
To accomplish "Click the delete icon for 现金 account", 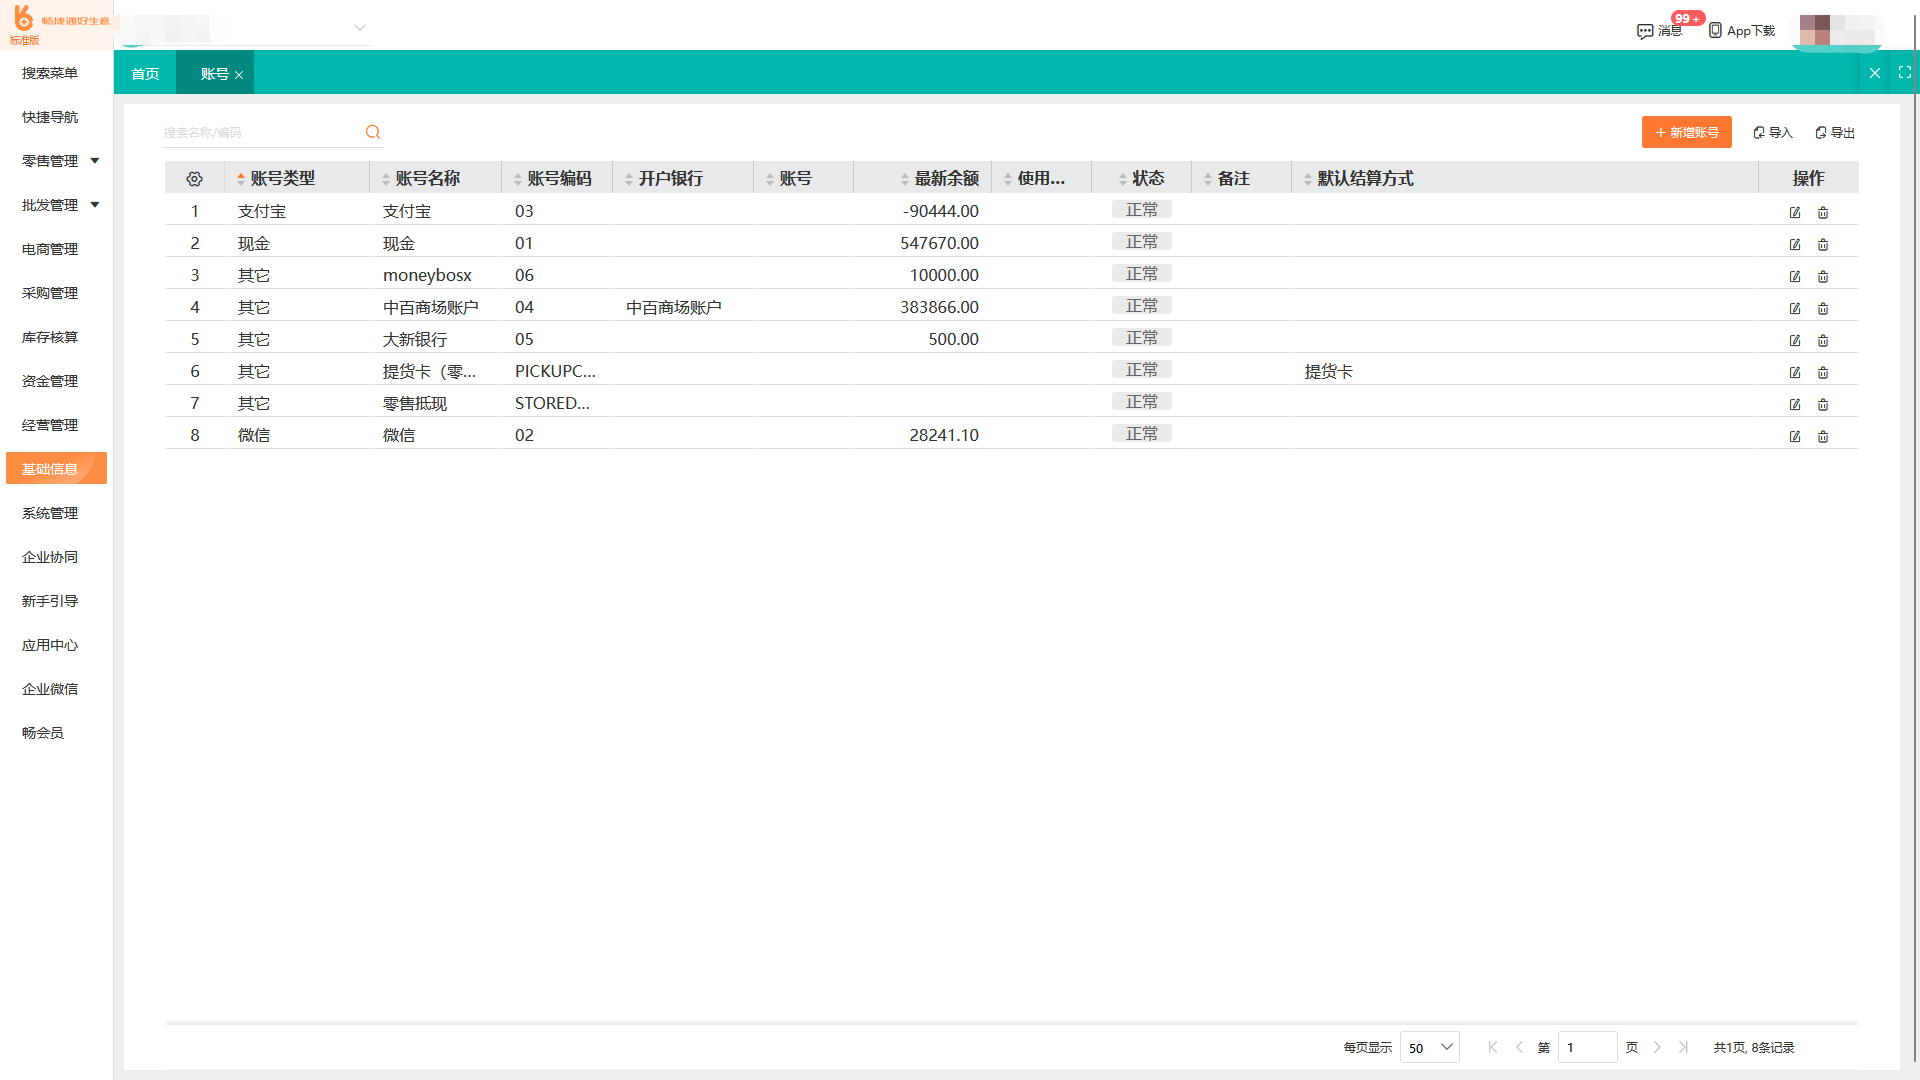I will (1824, 243).
